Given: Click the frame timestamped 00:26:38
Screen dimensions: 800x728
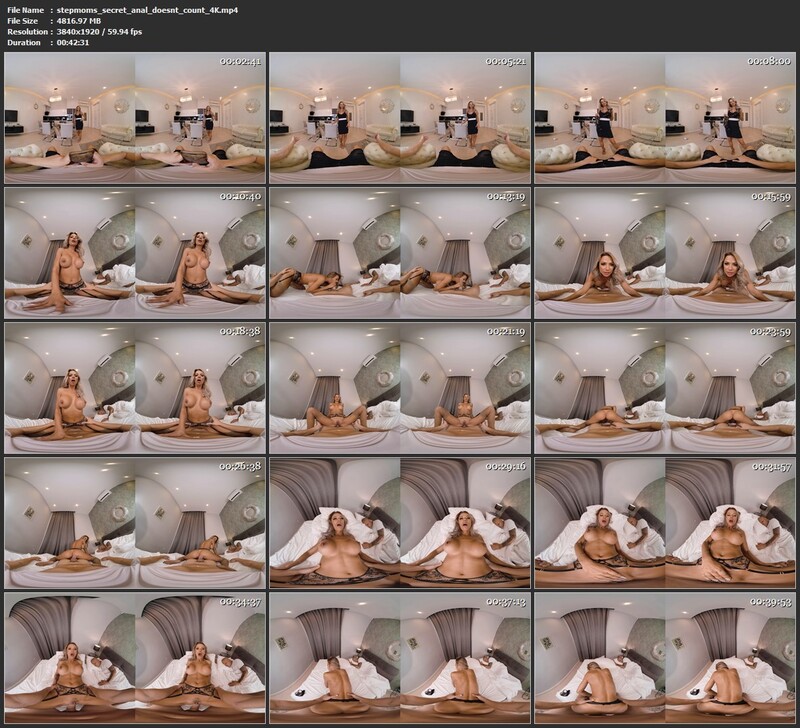Looking at the screenshot, I should click(135, 523).
